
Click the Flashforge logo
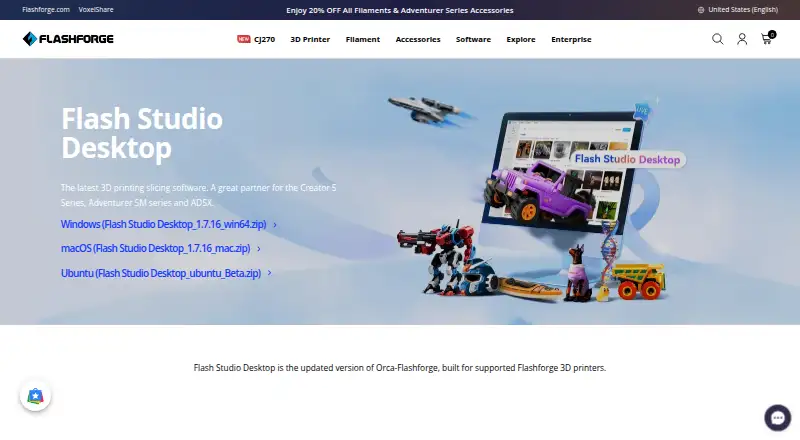68,39
